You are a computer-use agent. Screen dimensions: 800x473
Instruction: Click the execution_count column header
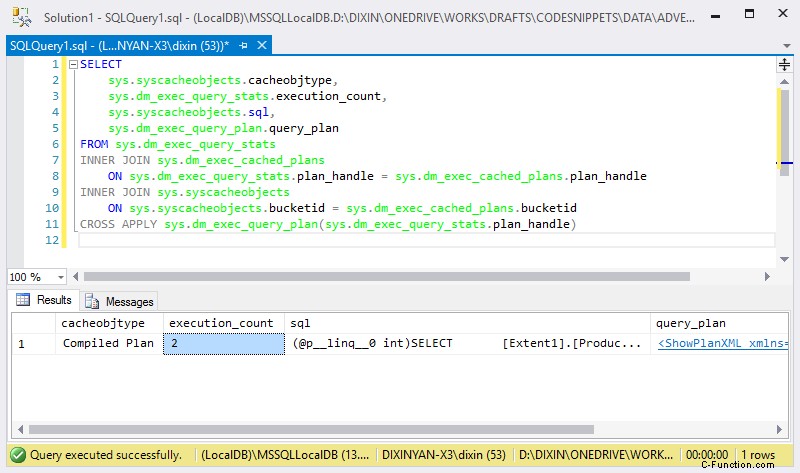(221, 323)
